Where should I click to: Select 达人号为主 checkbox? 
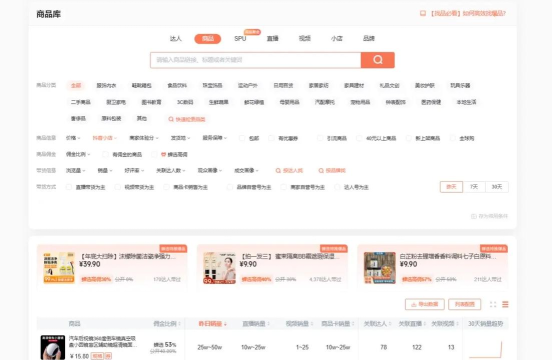click(x=337, y=187)
